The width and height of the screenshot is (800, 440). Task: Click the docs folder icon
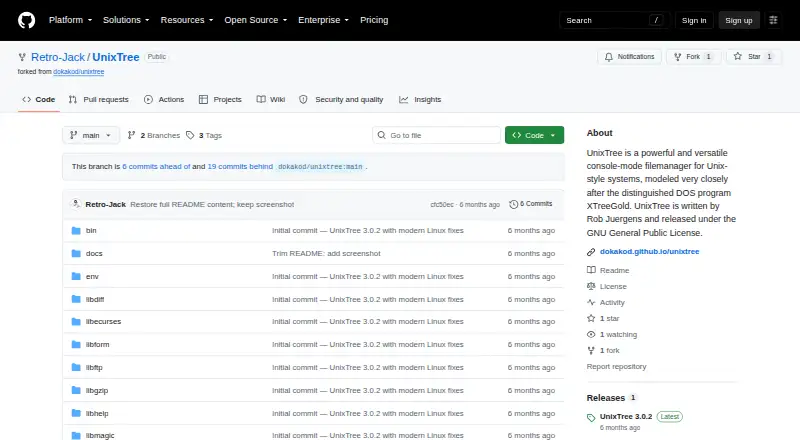coord(76,254)
